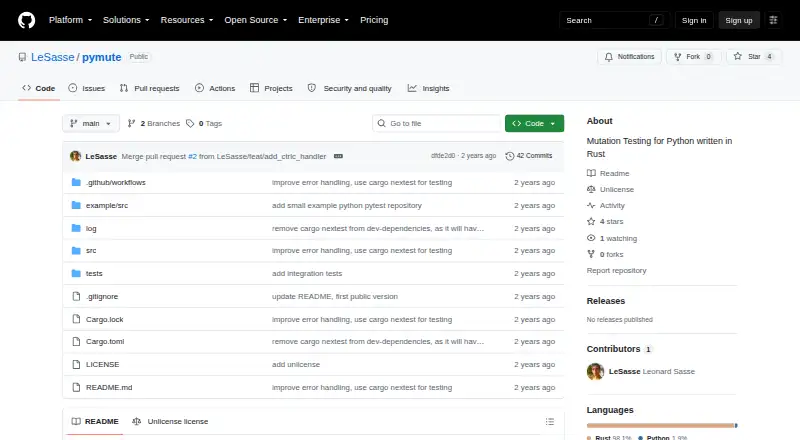View the 0 Tags link
This screenshot has width=800, height=440.
(204, 124)
